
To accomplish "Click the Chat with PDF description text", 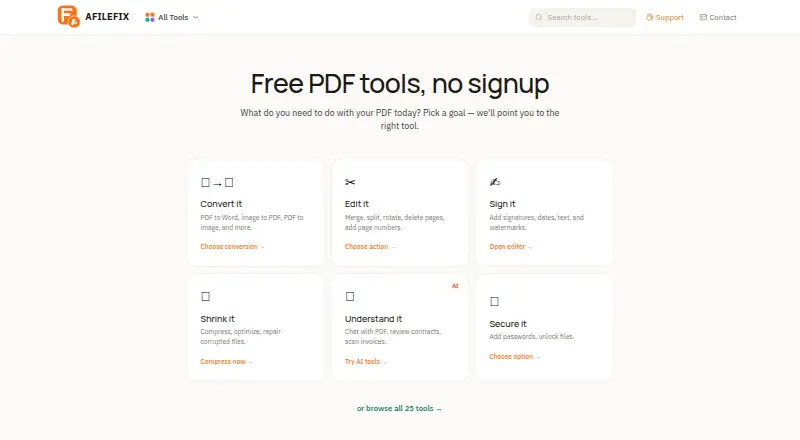I will pyautogui.click(x=393, y=336).
